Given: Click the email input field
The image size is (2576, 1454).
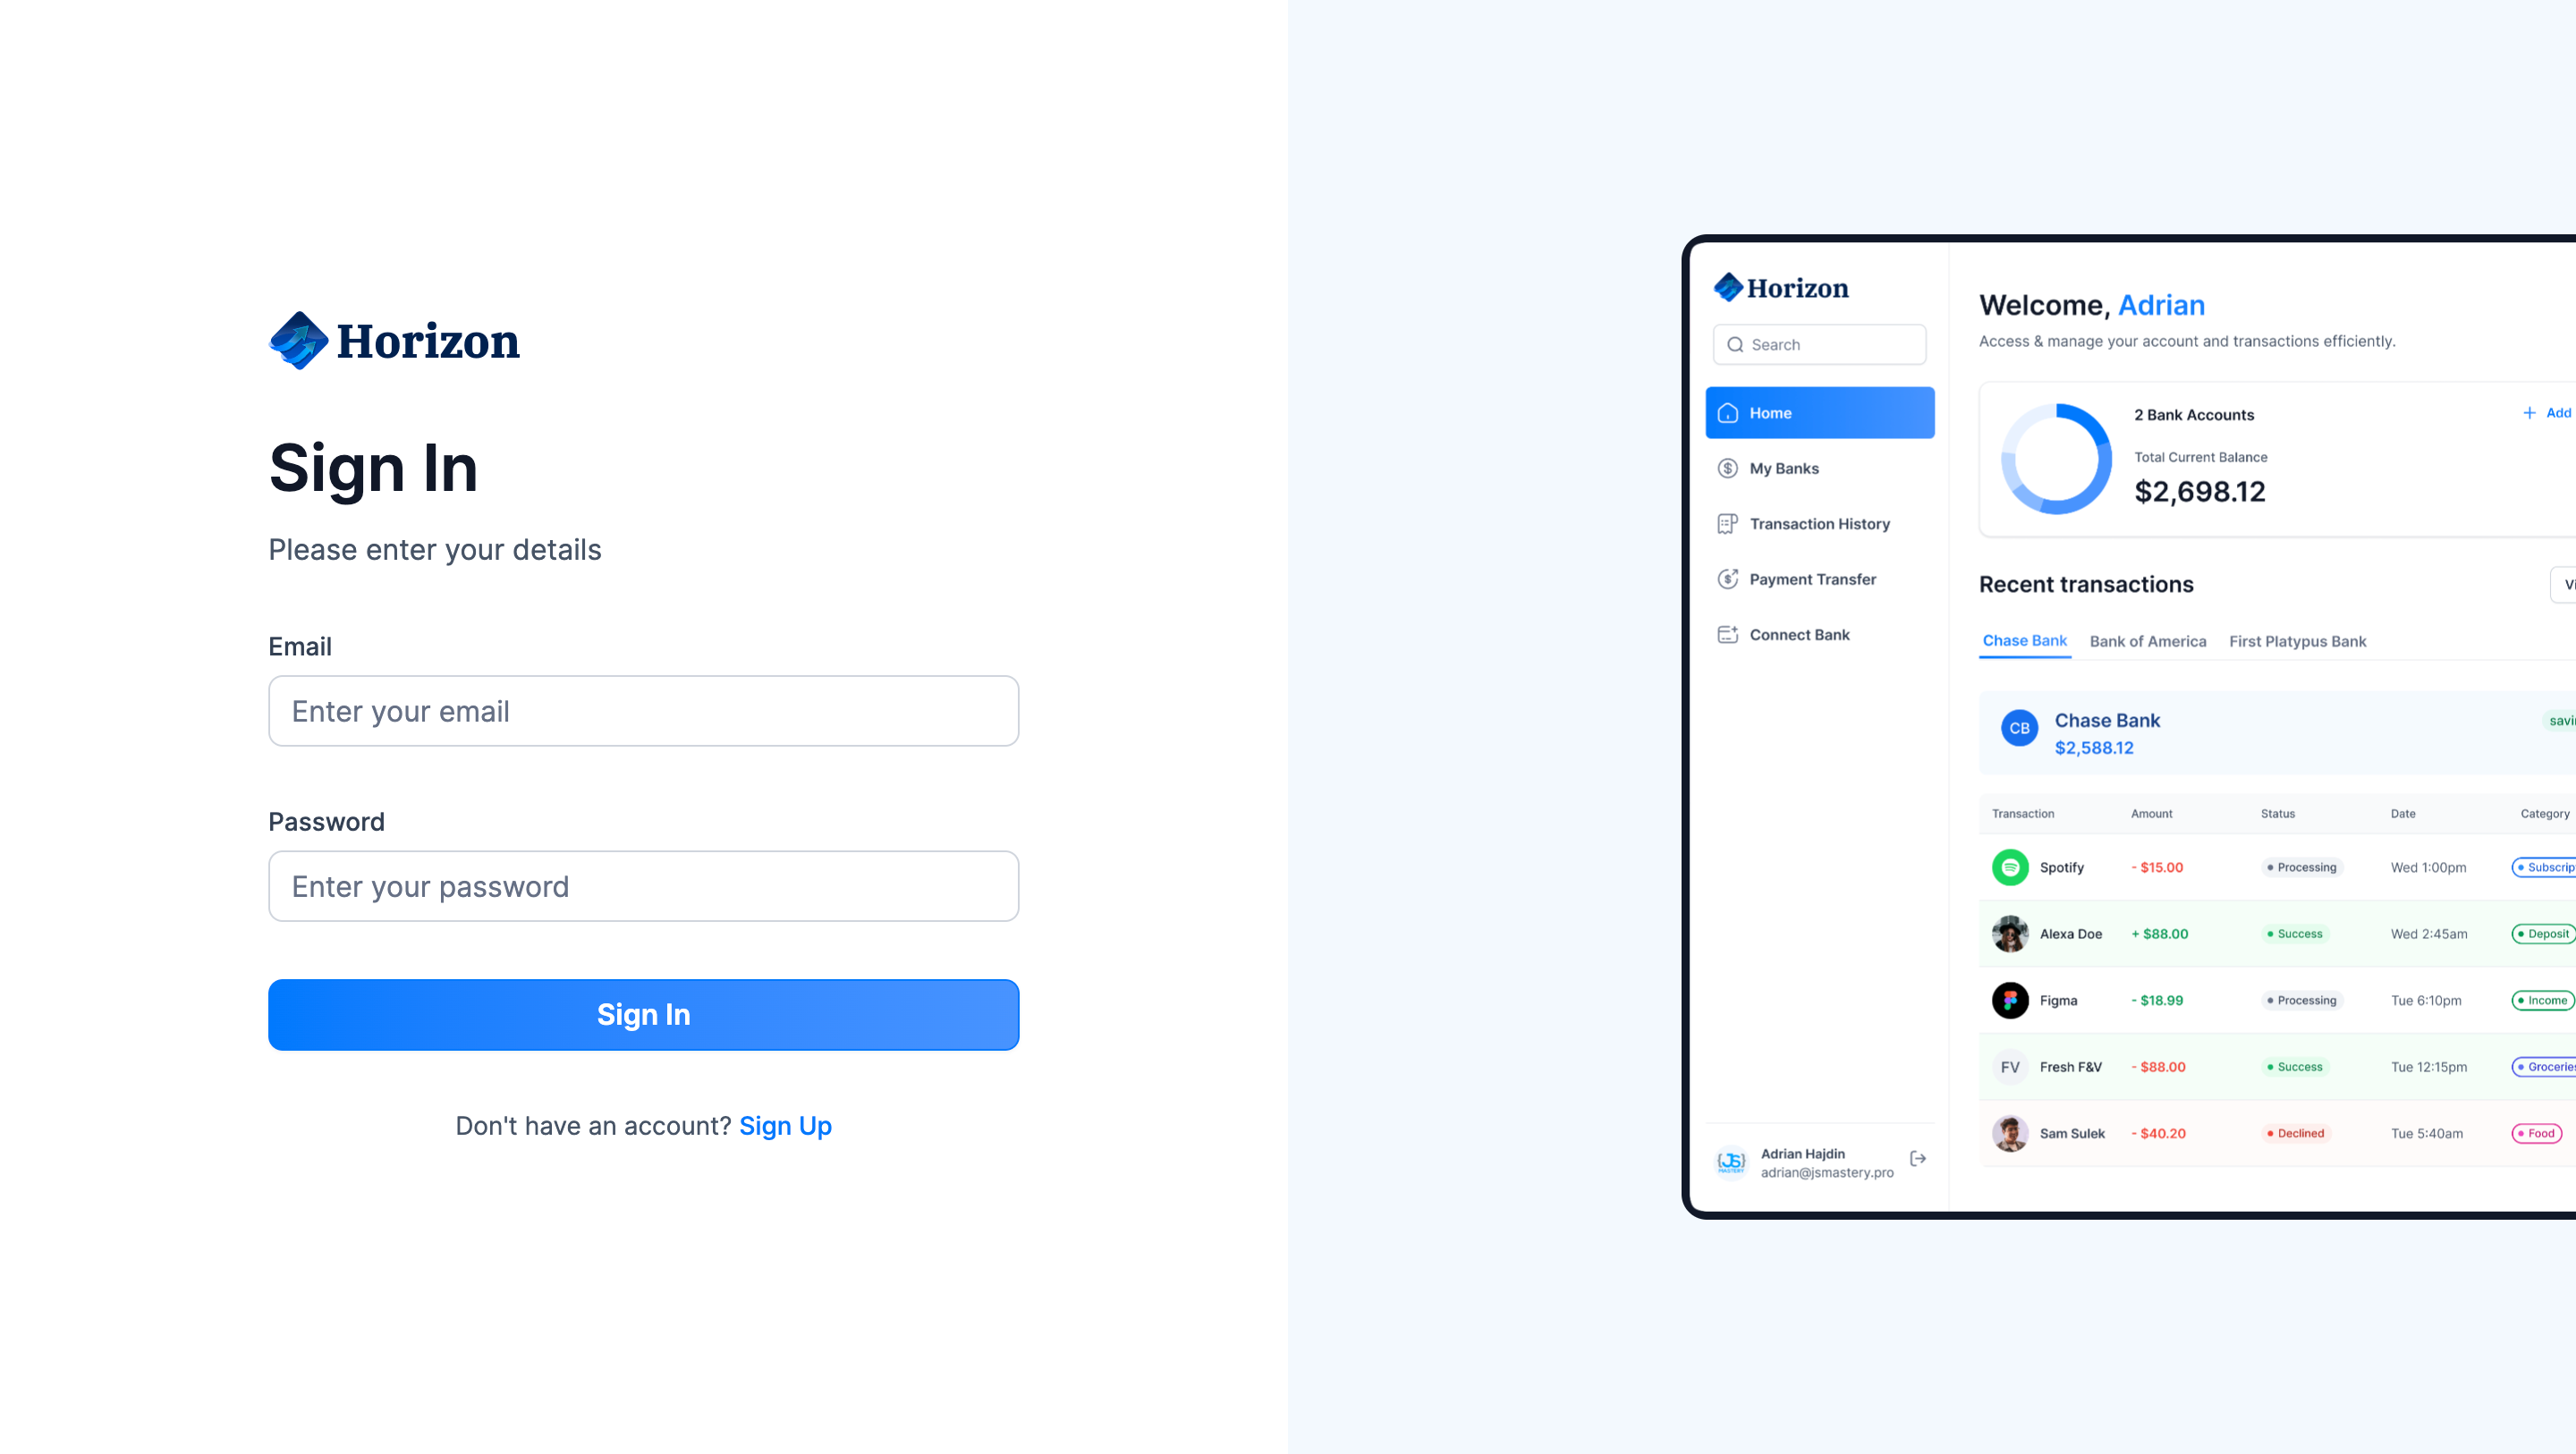Looking at the screenshot, I should coord(642,709).
